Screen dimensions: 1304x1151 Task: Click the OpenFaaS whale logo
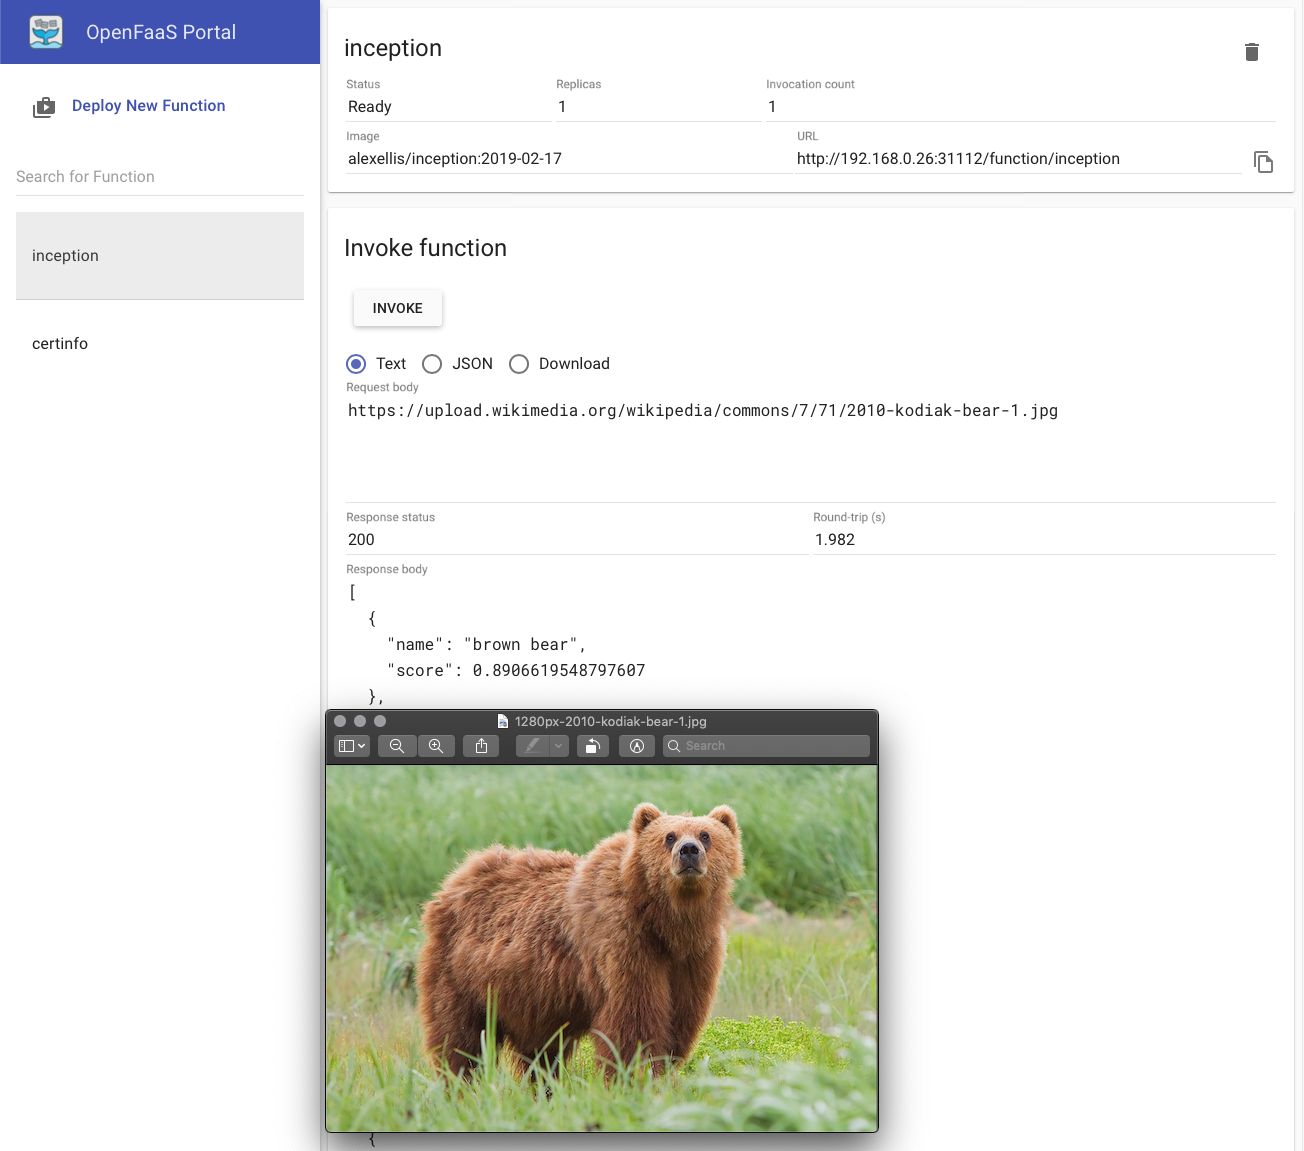point(46,32)
